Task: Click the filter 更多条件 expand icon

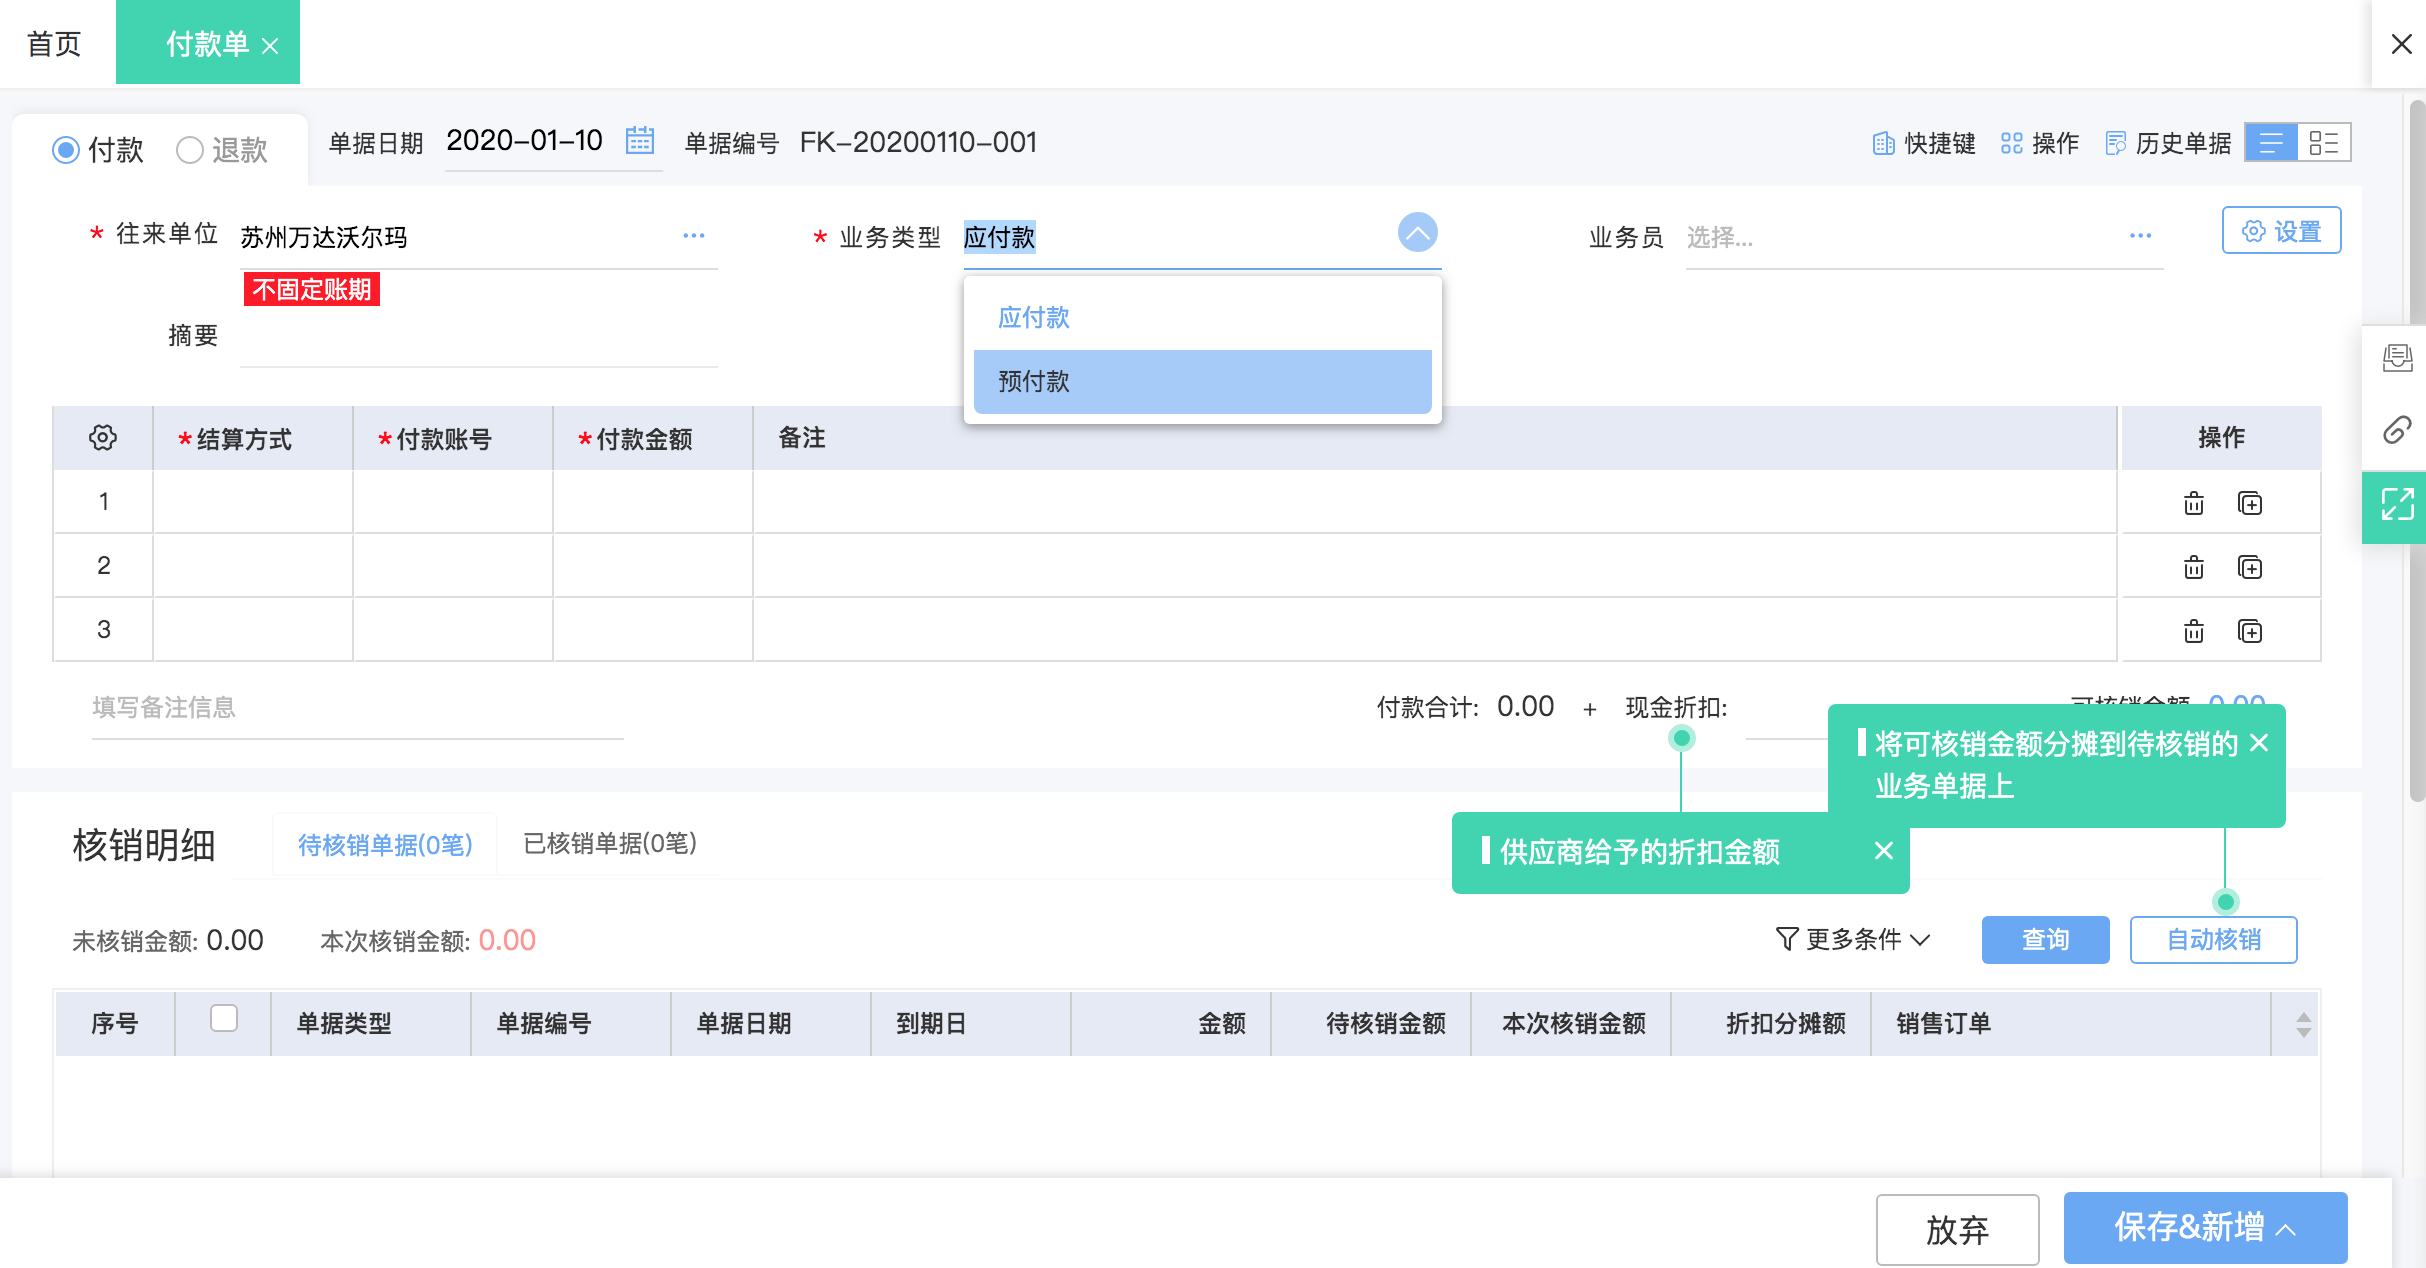Action: click(1937, 942)
